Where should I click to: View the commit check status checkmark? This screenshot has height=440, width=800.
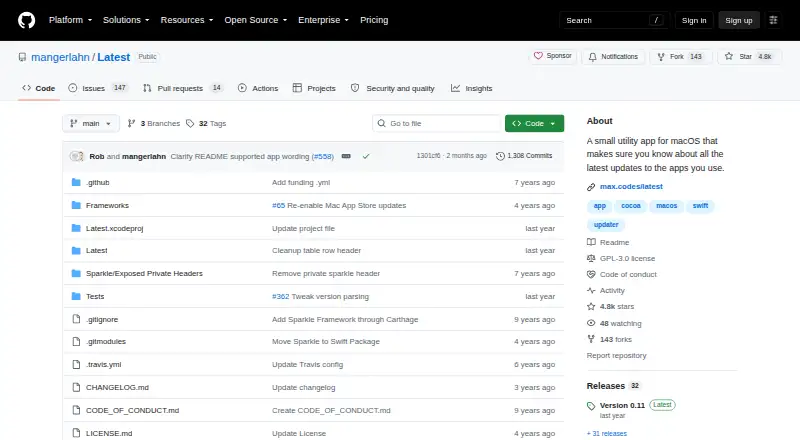click(366, 156)
